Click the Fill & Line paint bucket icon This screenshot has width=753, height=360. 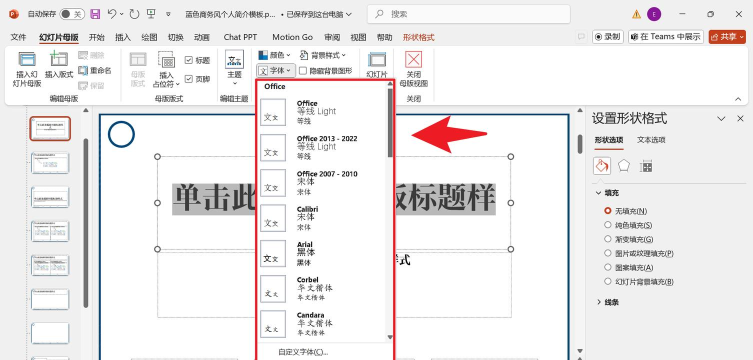[602, 166]
